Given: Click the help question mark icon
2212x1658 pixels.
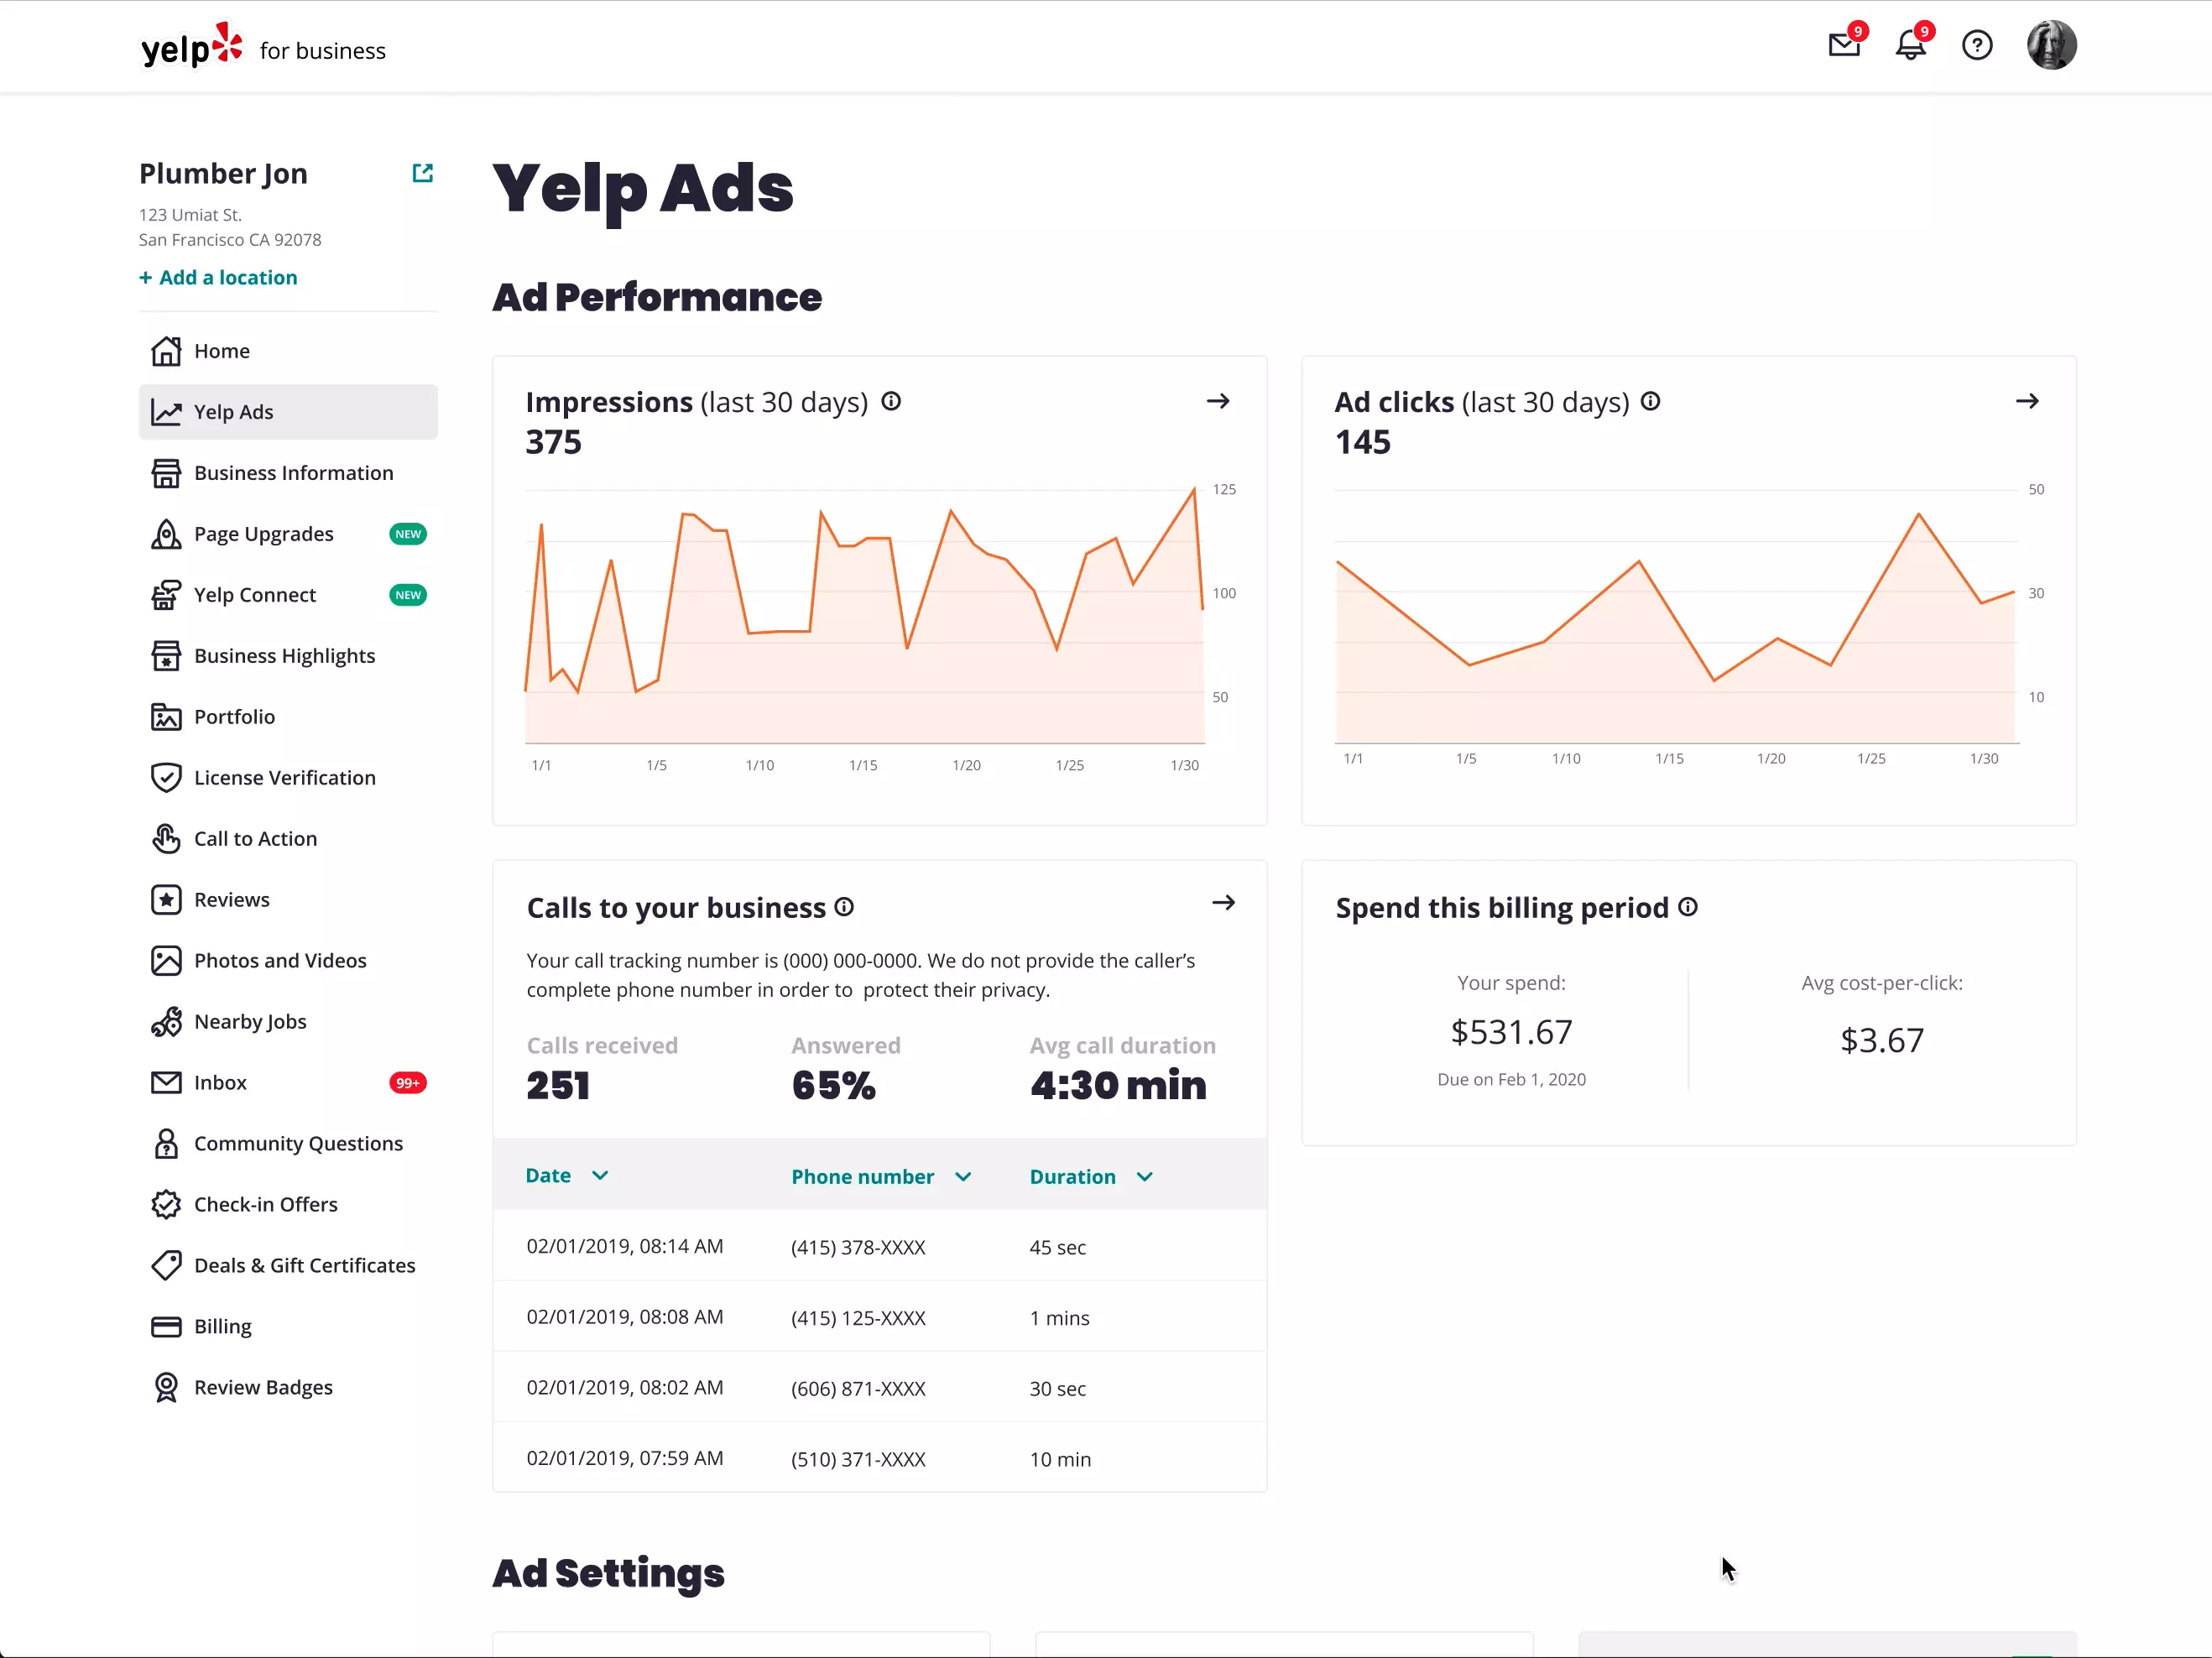Looking at the screenshot, I should click(x=1977, y=44).
